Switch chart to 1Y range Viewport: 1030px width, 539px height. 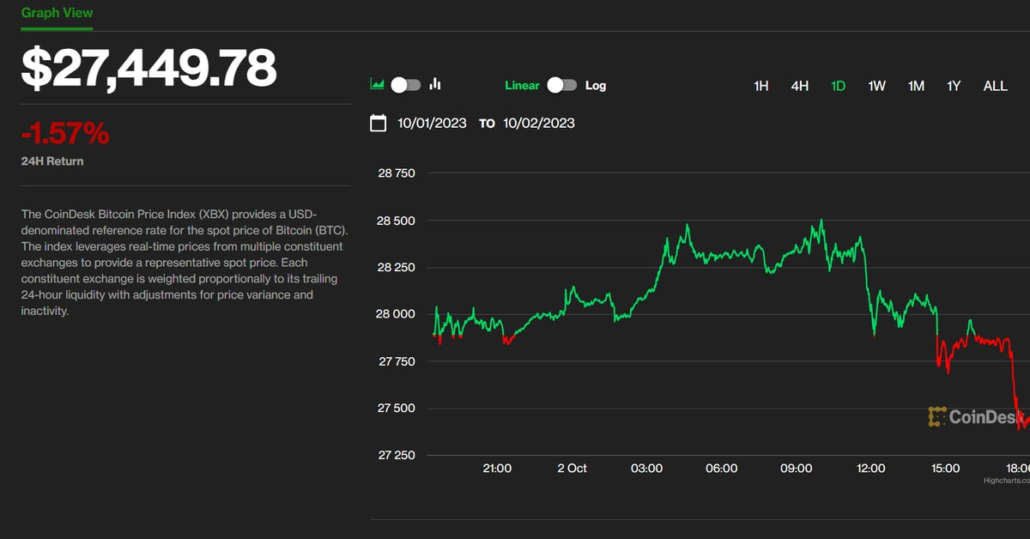954,86
